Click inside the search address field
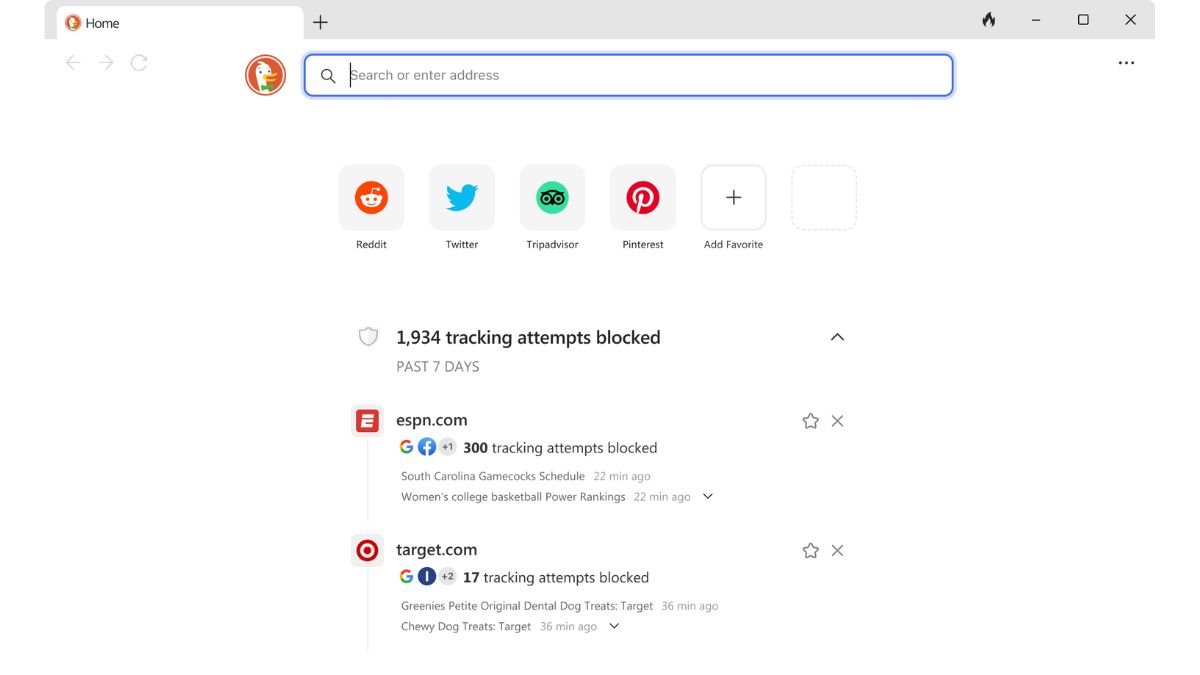This screenshot has width=1200, height=675. [x=628, y=75]
